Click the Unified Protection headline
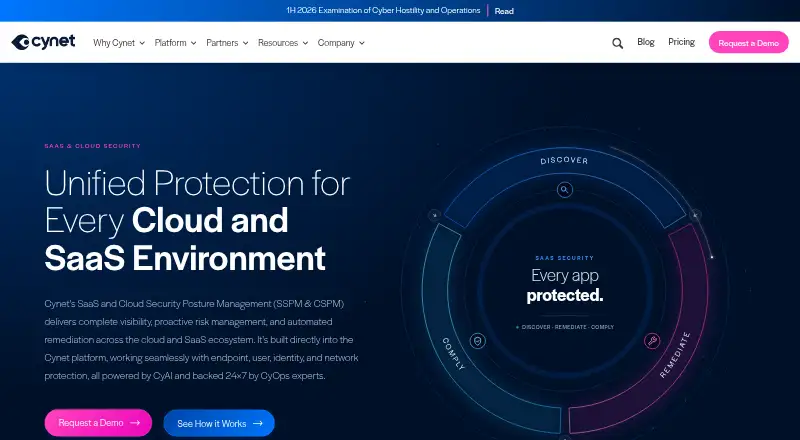Viewport: 800px width, 440px height. [197, 221]
